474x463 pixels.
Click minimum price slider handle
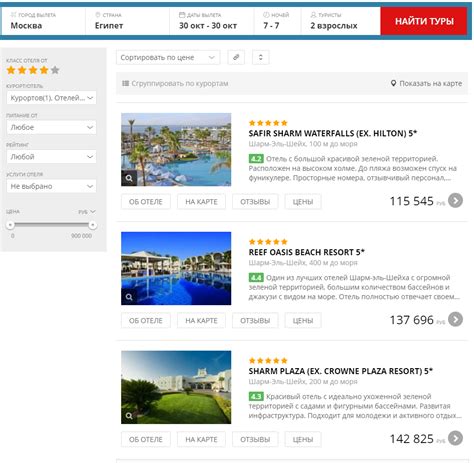tap(10, 225)
